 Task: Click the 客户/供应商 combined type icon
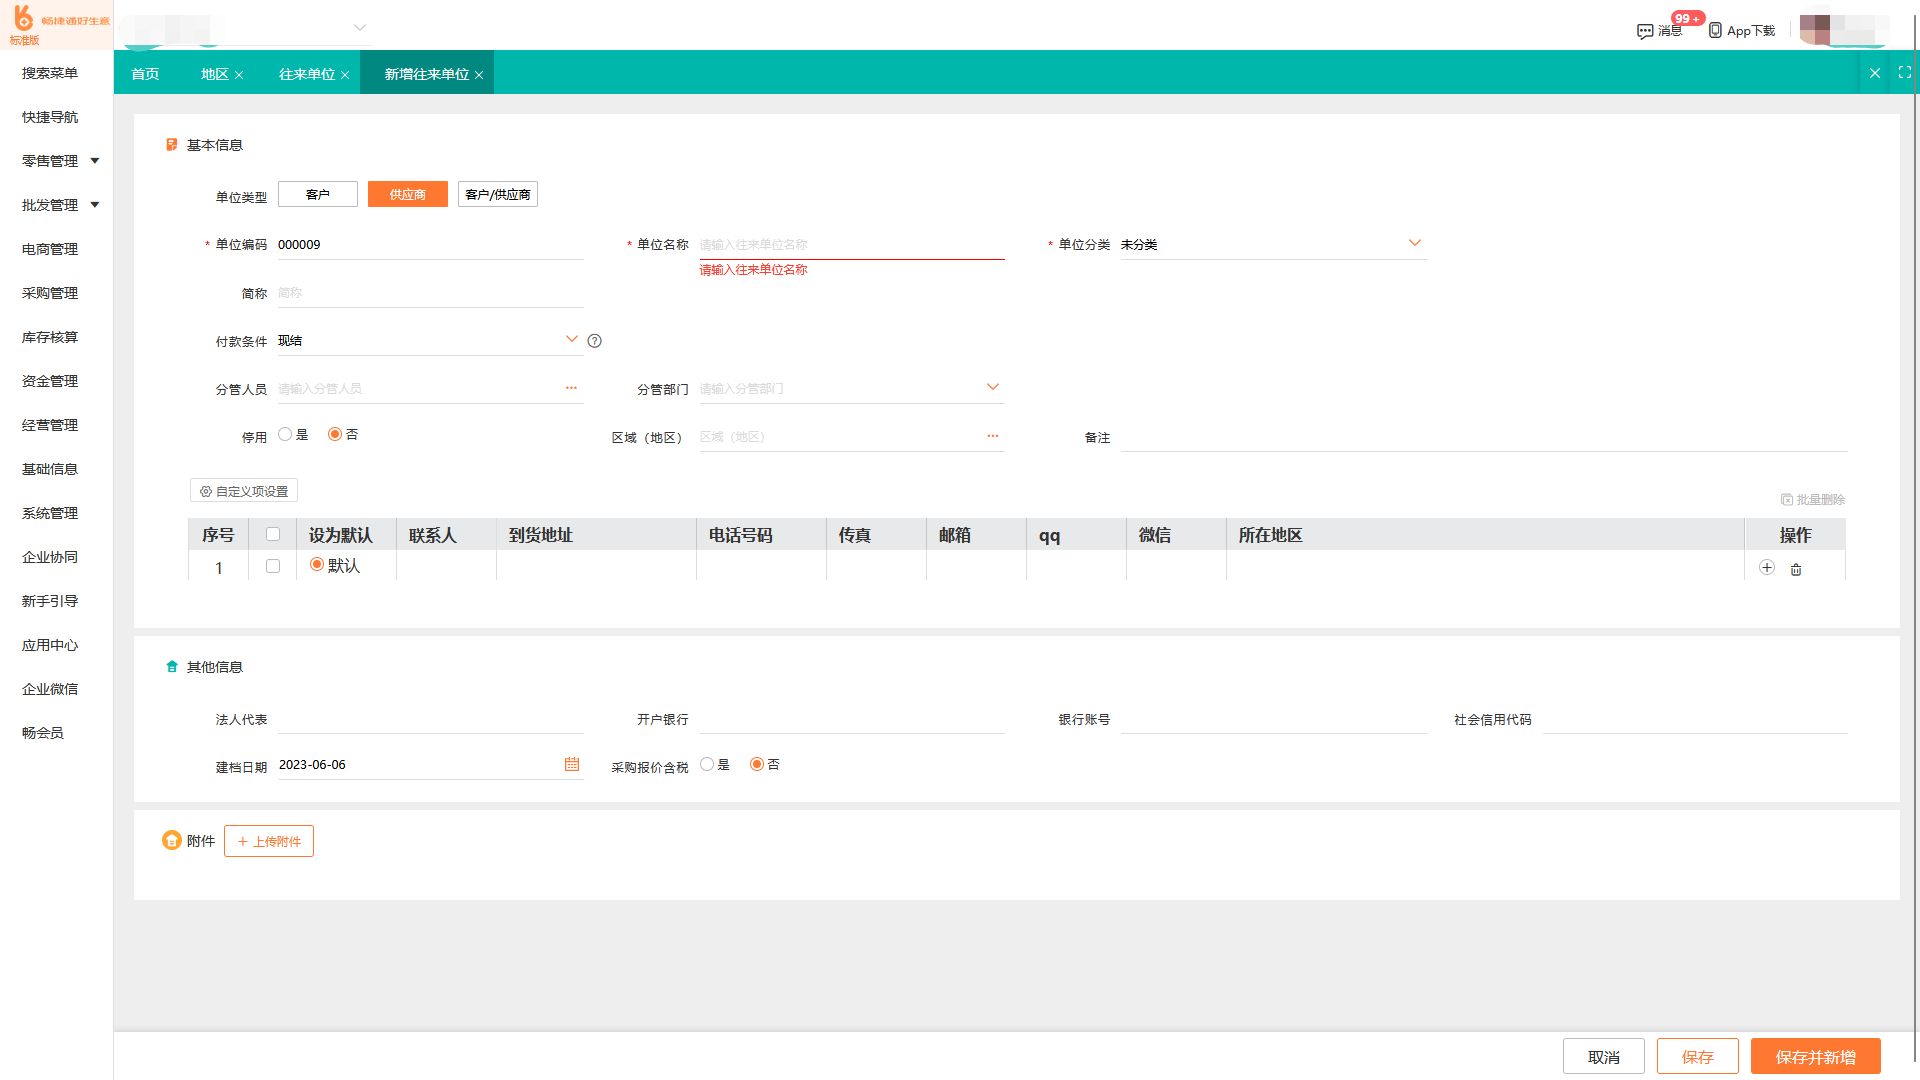(x=498, y=194)
